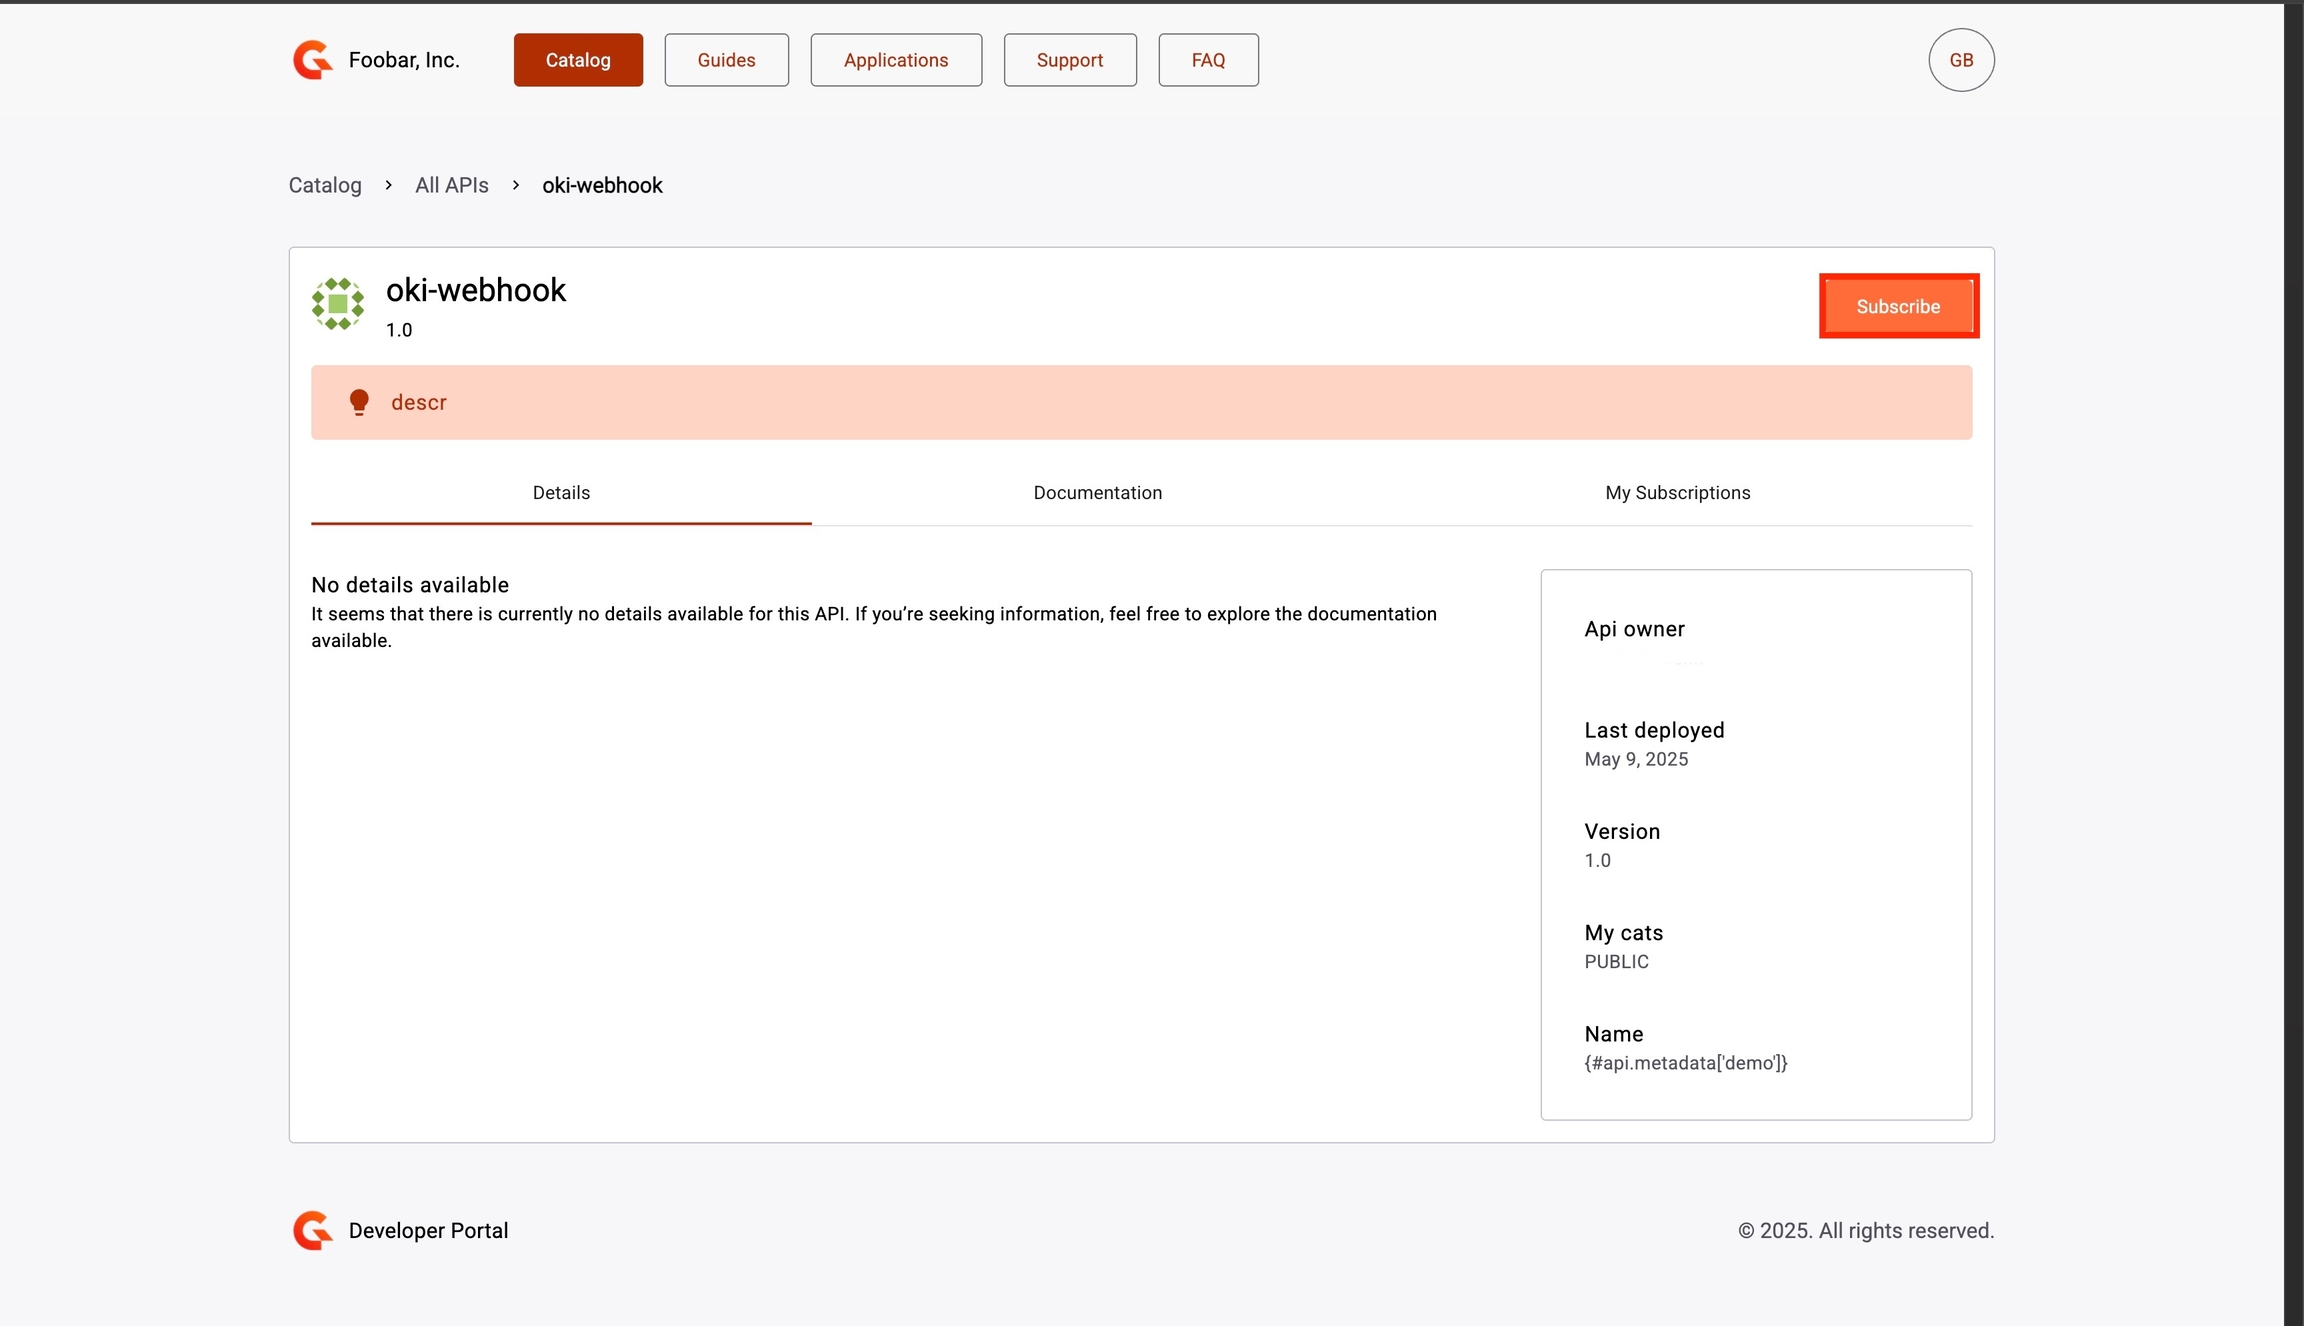Click the Developer Portal footer logo
The height and width of the screenshot is (1326, 2304).
click(x=312, y=1230)
